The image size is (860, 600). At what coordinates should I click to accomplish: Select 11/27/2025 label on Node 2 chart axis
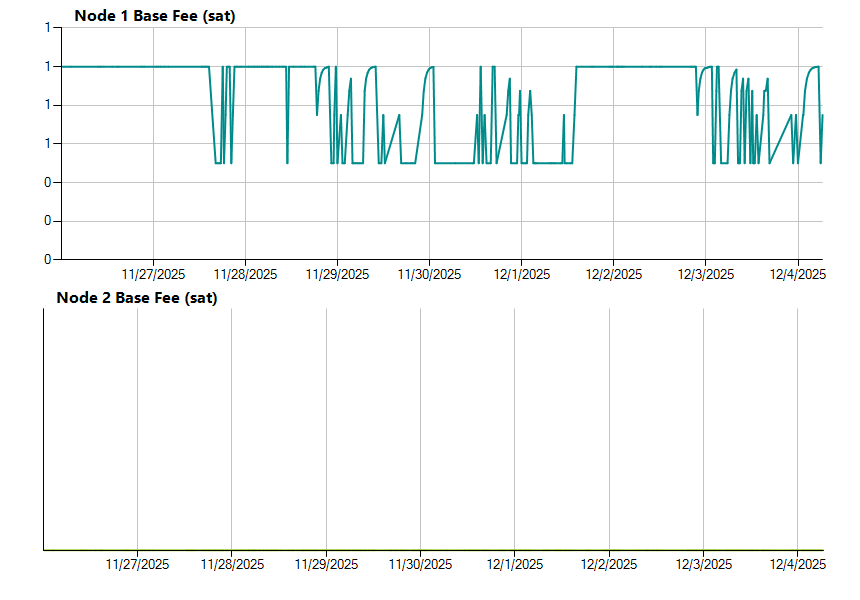137,564
